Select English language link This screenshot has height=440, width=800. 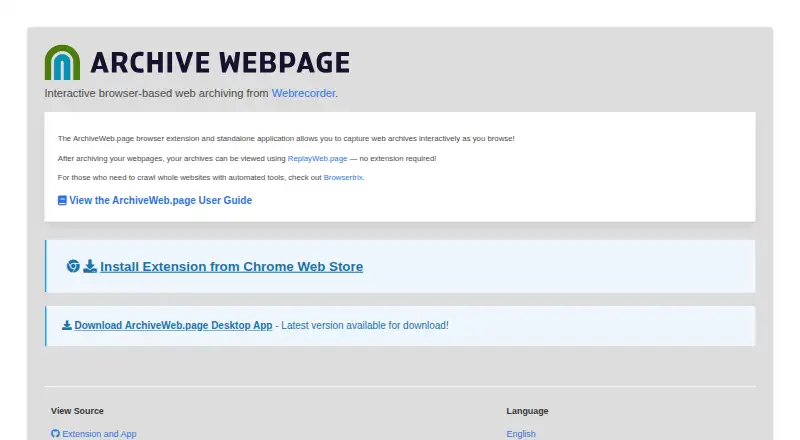pyautogui.click(x=521, y=434)
